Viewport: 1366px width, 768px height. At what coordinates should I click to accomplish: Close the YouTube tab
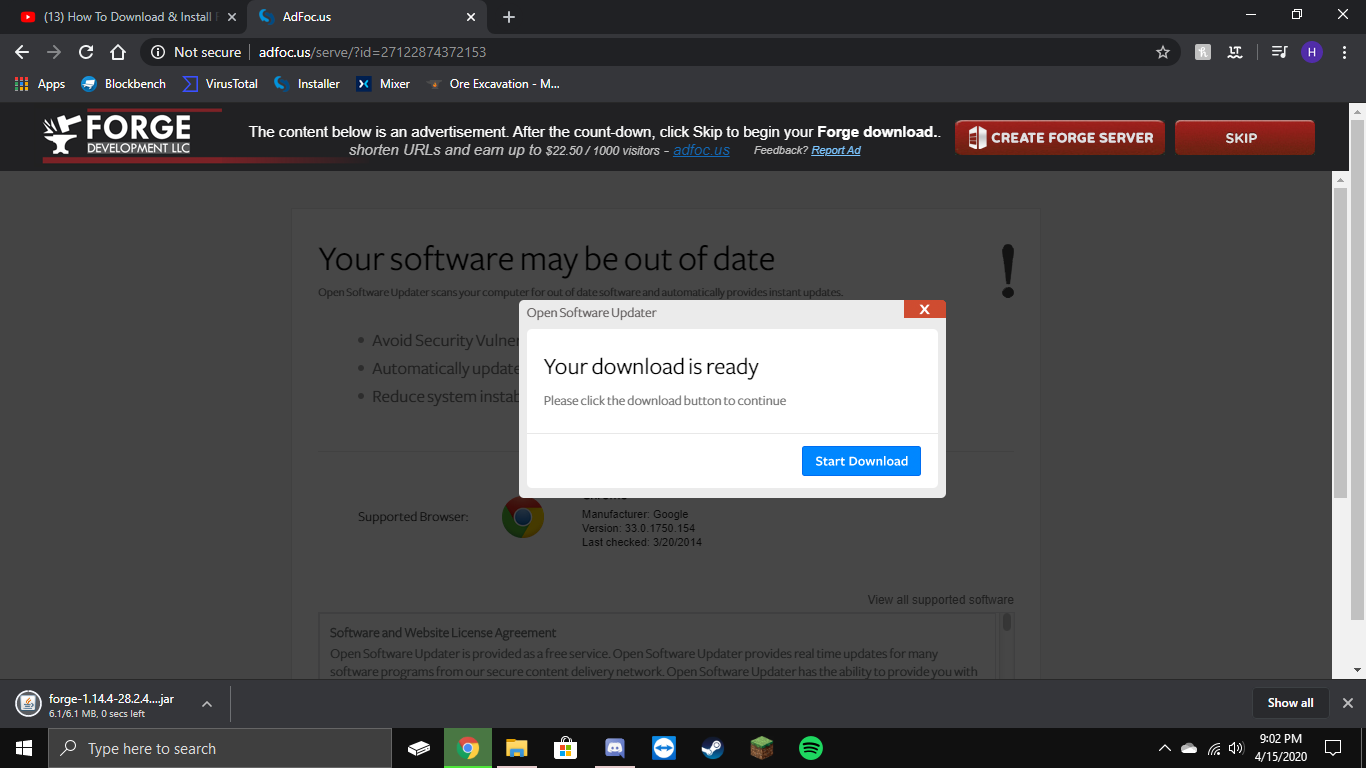[x=232, y=17]
